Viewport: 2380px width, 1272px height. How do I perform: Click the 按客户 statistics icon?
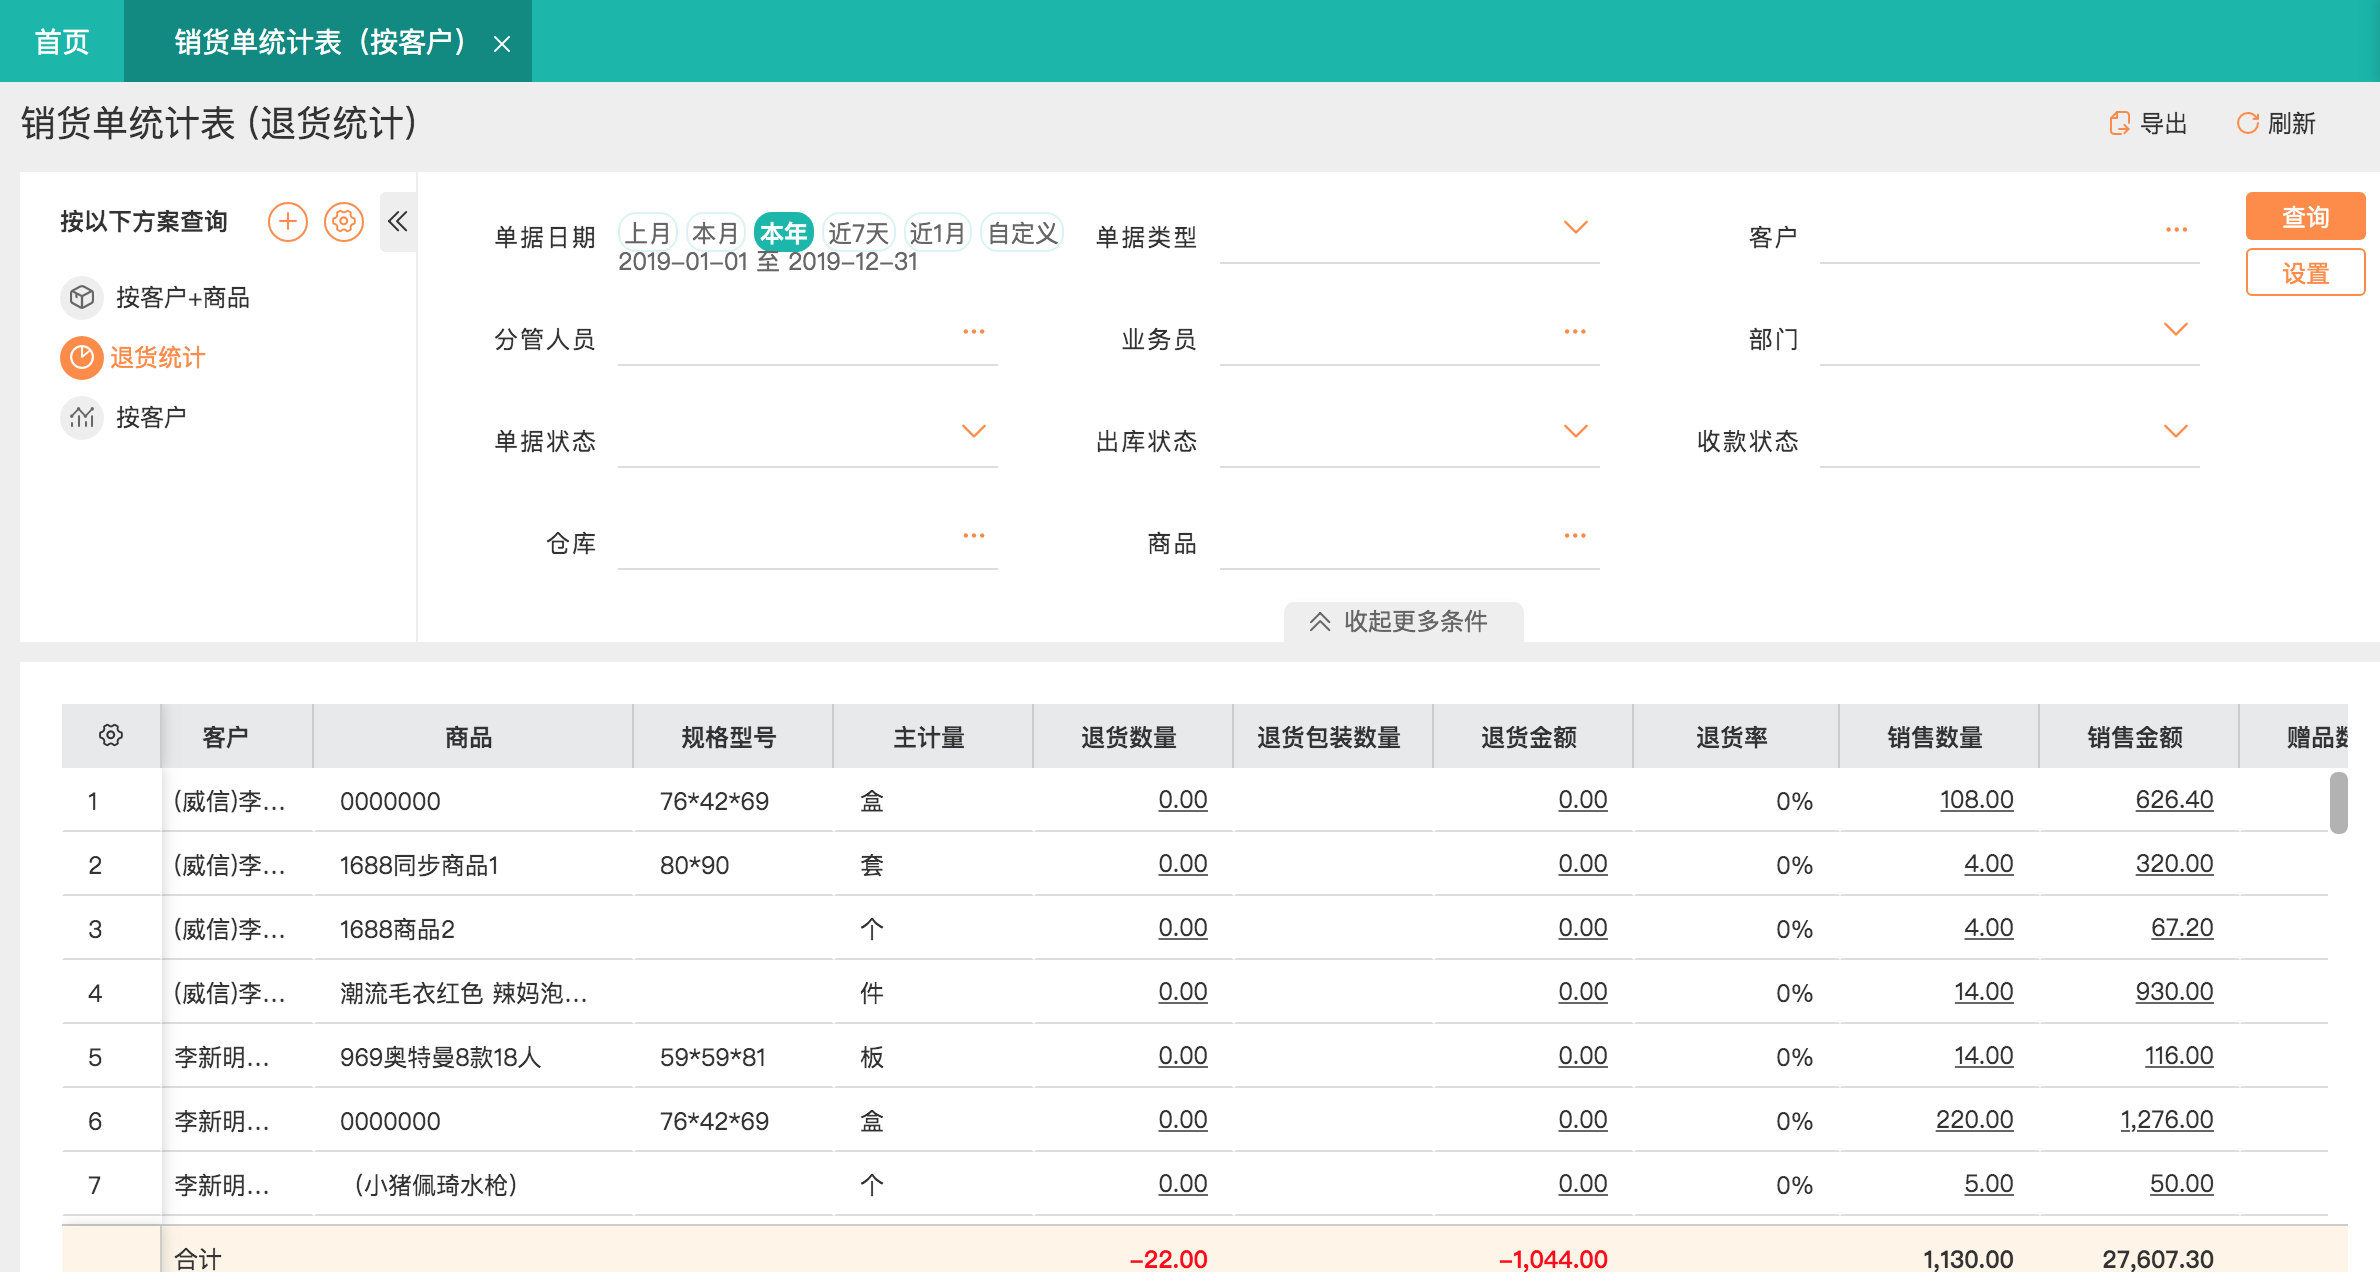80,417
